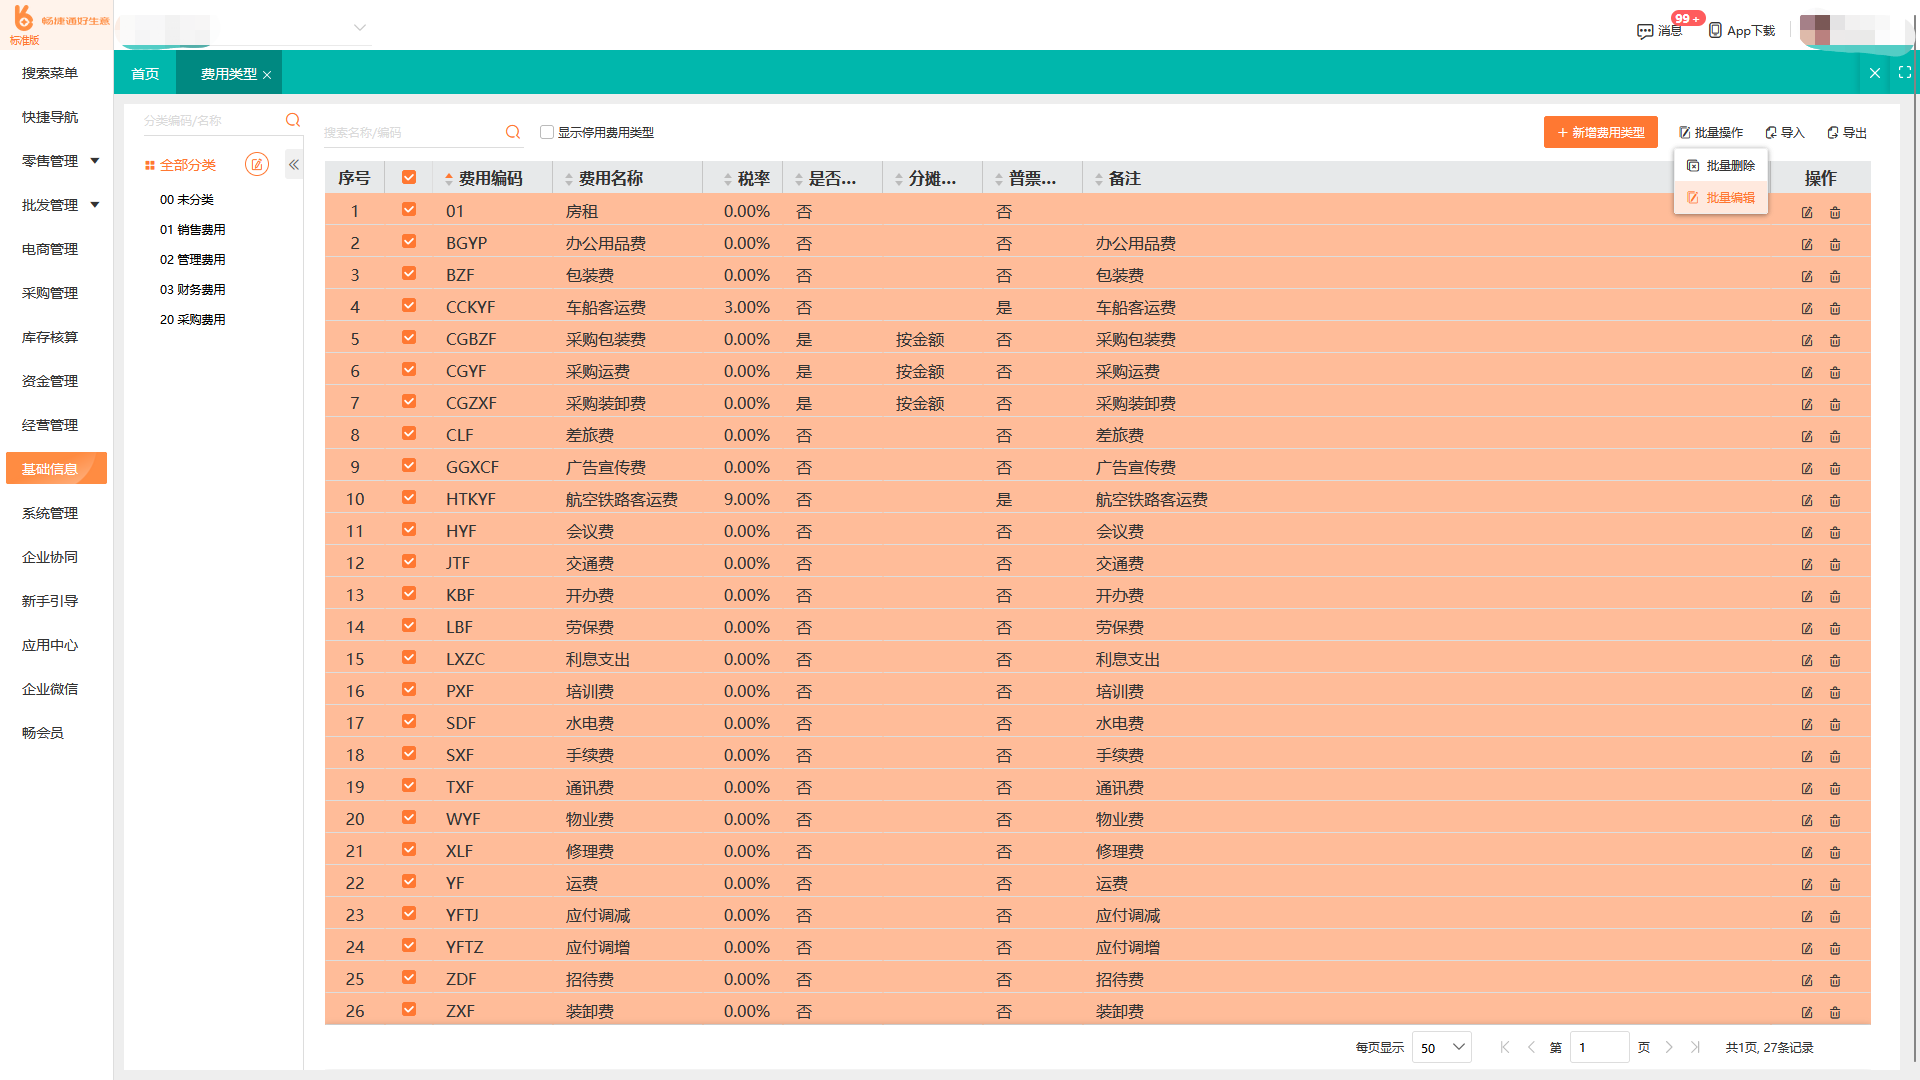This screenshot has width=1920, height=1080.
Task: Click the delete trash icon for row 26
Action: pos(1834,1011)
